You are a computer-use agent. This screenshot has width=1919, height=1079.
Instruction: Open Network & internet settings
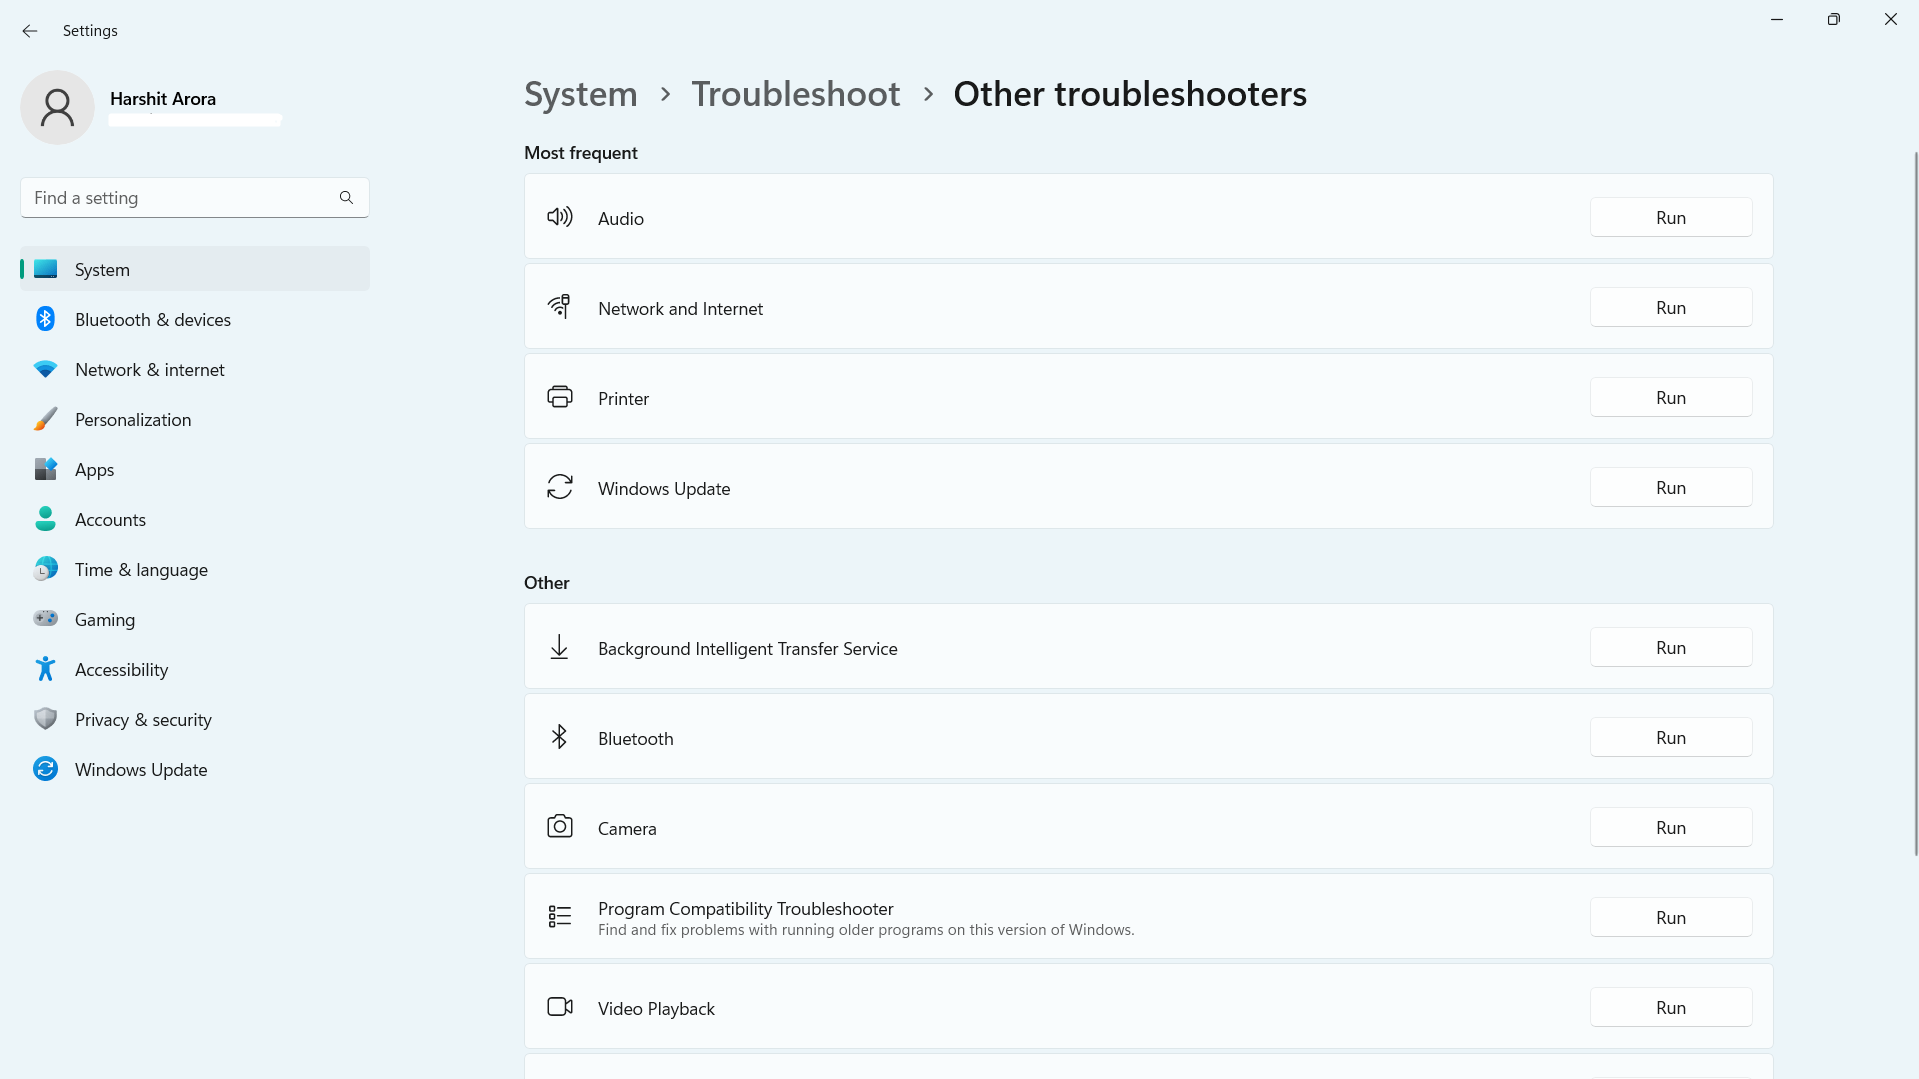[150, 370]
